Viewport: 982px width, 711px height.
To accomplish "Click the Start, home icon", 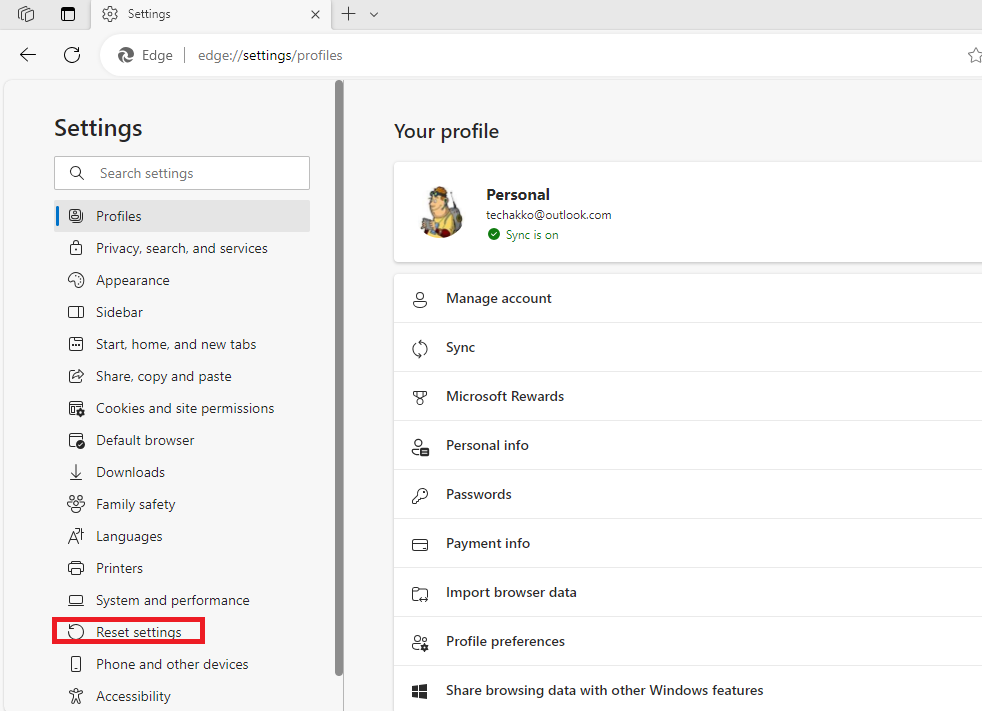I will pos(76,344).
